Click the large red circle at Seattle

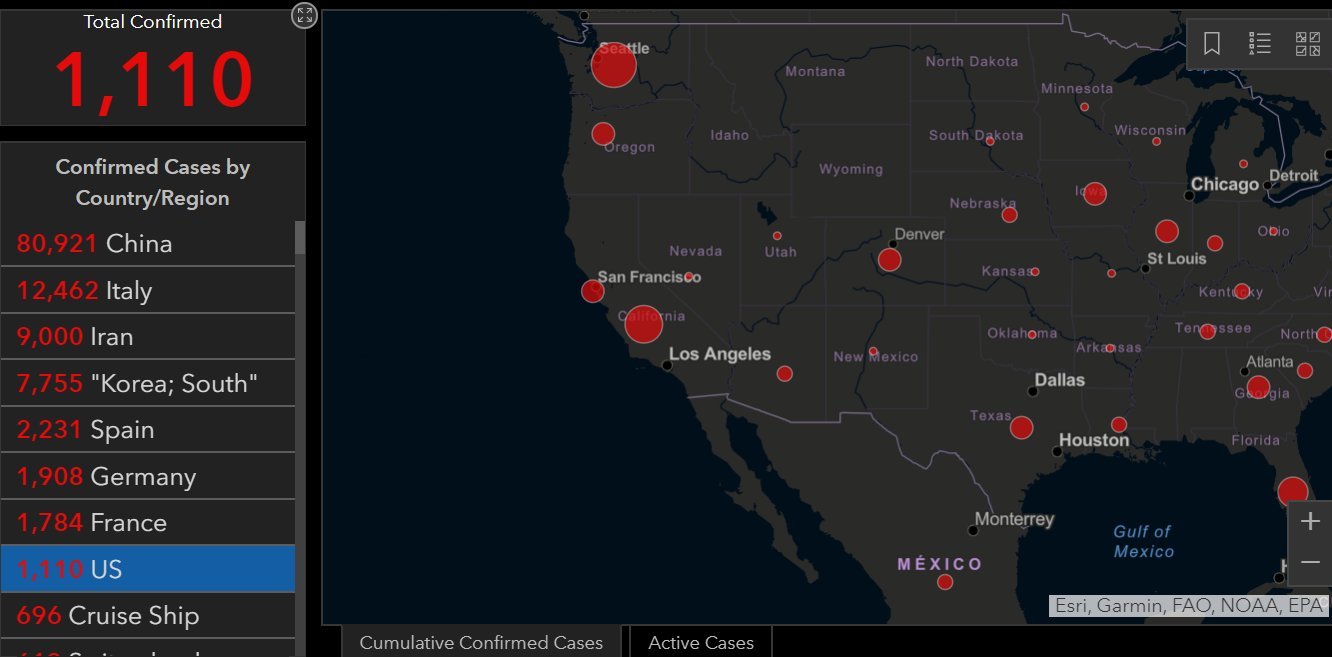(x=613, y=66)
